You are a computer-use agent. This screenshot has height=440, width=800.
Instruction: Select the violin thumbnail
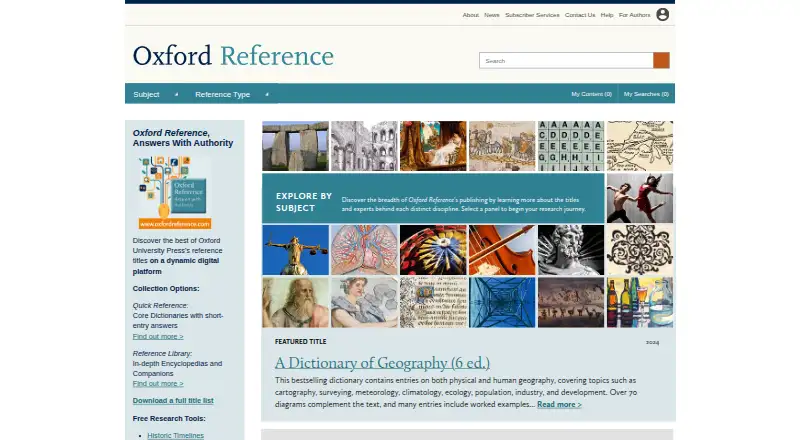tap(502, 250)
